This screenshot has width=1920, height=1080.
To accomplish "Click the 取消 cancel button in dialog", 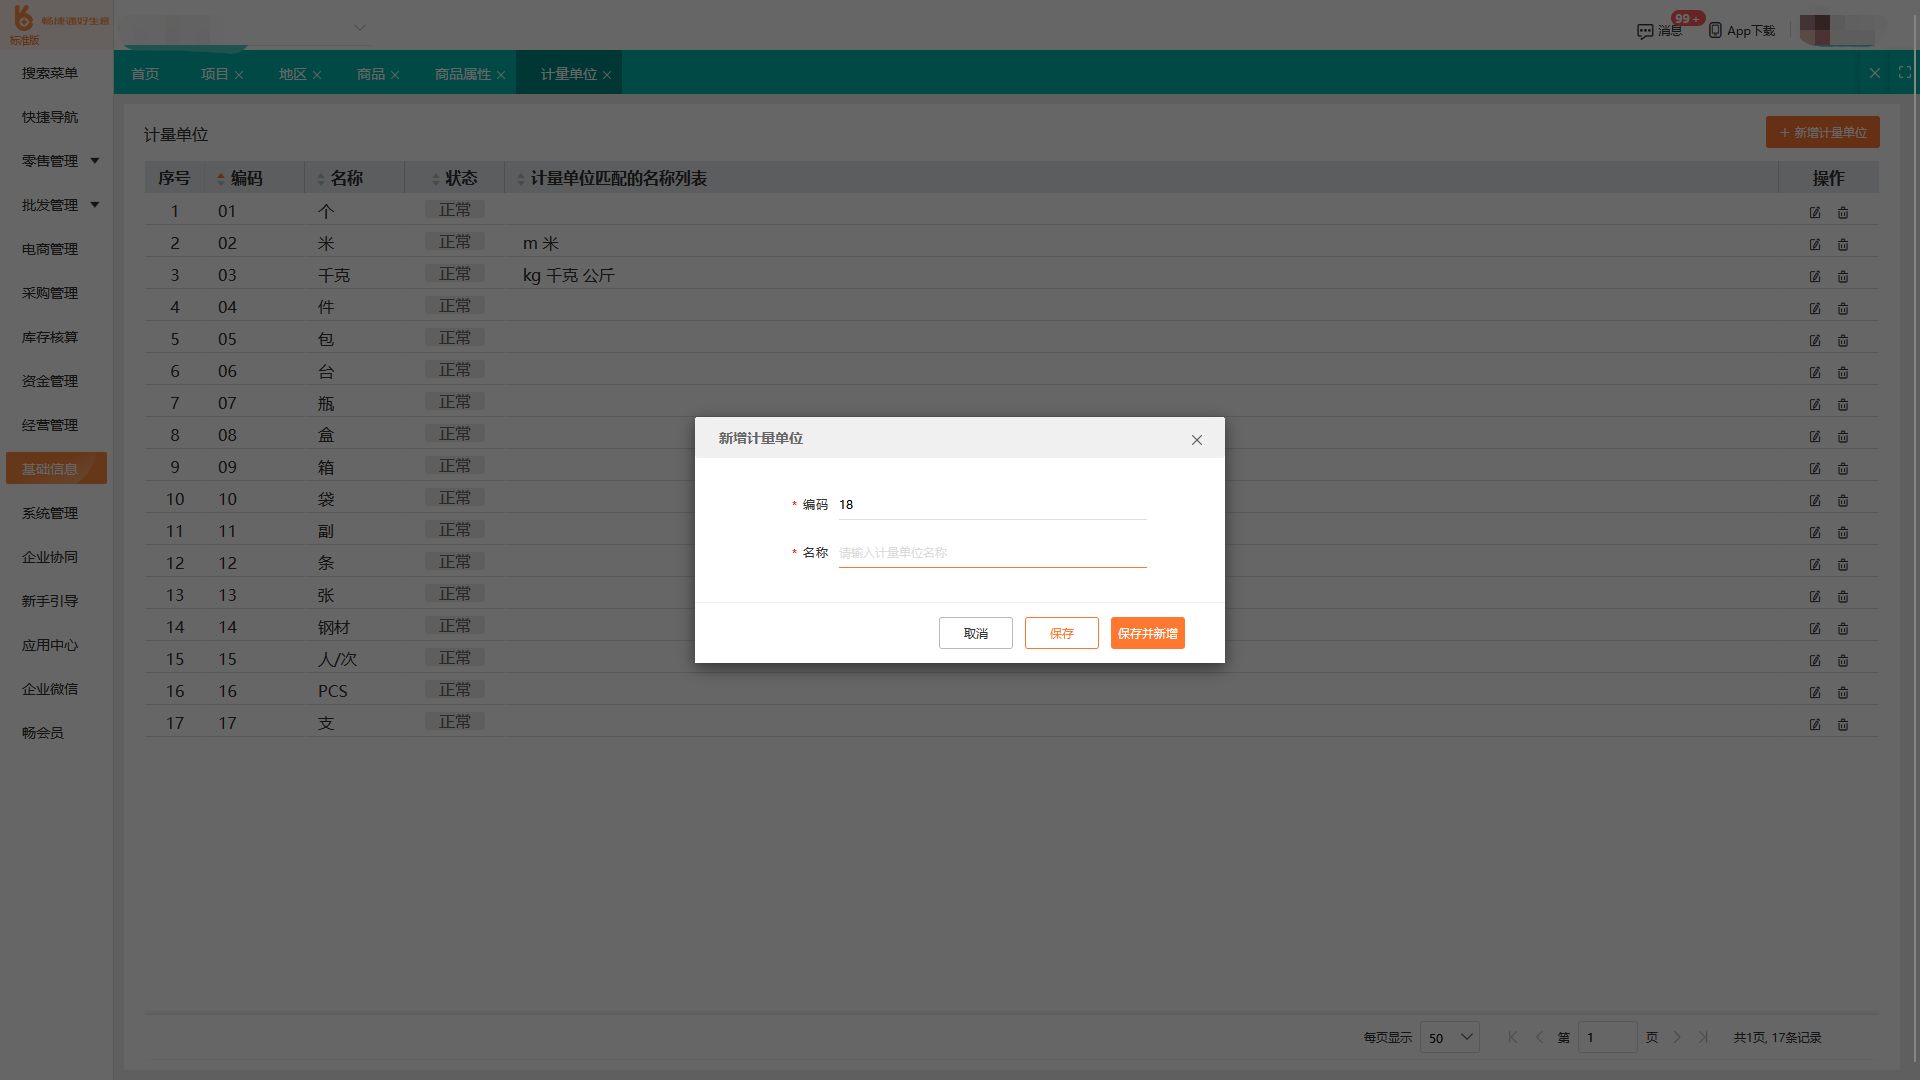I will coord(976,633).
